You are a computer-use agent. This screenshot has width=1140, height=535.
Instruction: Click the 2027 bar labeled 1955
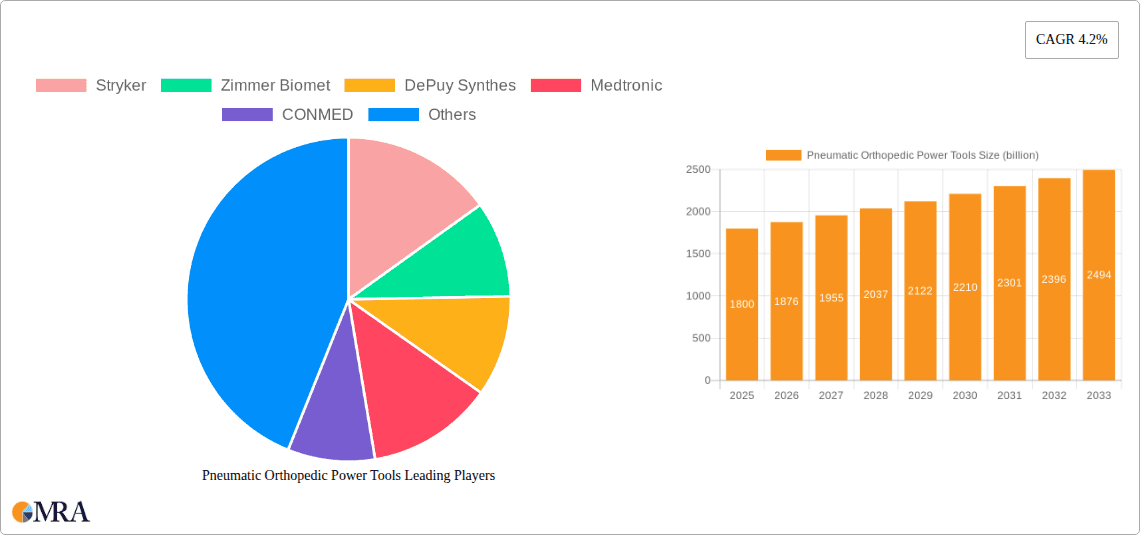[x=831, y=298]
